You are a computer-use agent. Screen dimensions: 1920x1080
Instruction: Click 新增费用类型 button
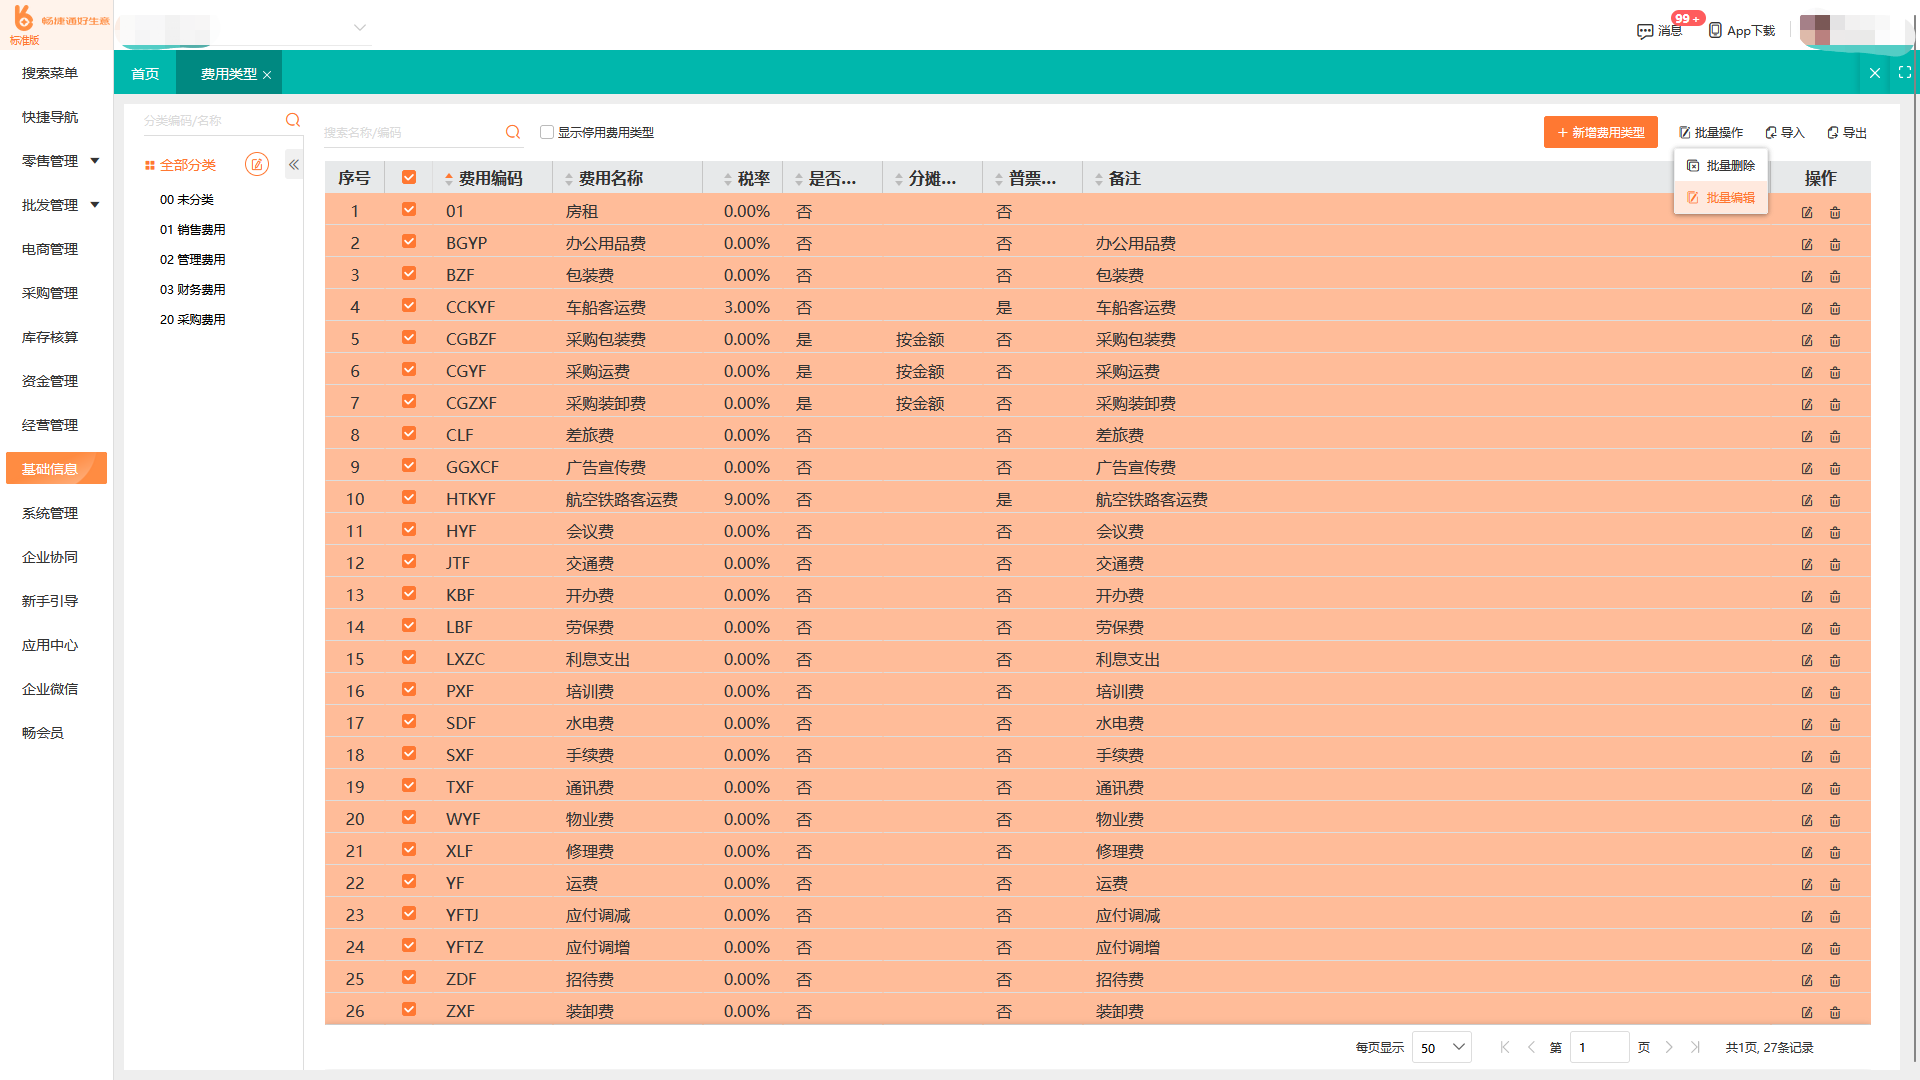click(x=1600, y=131)
